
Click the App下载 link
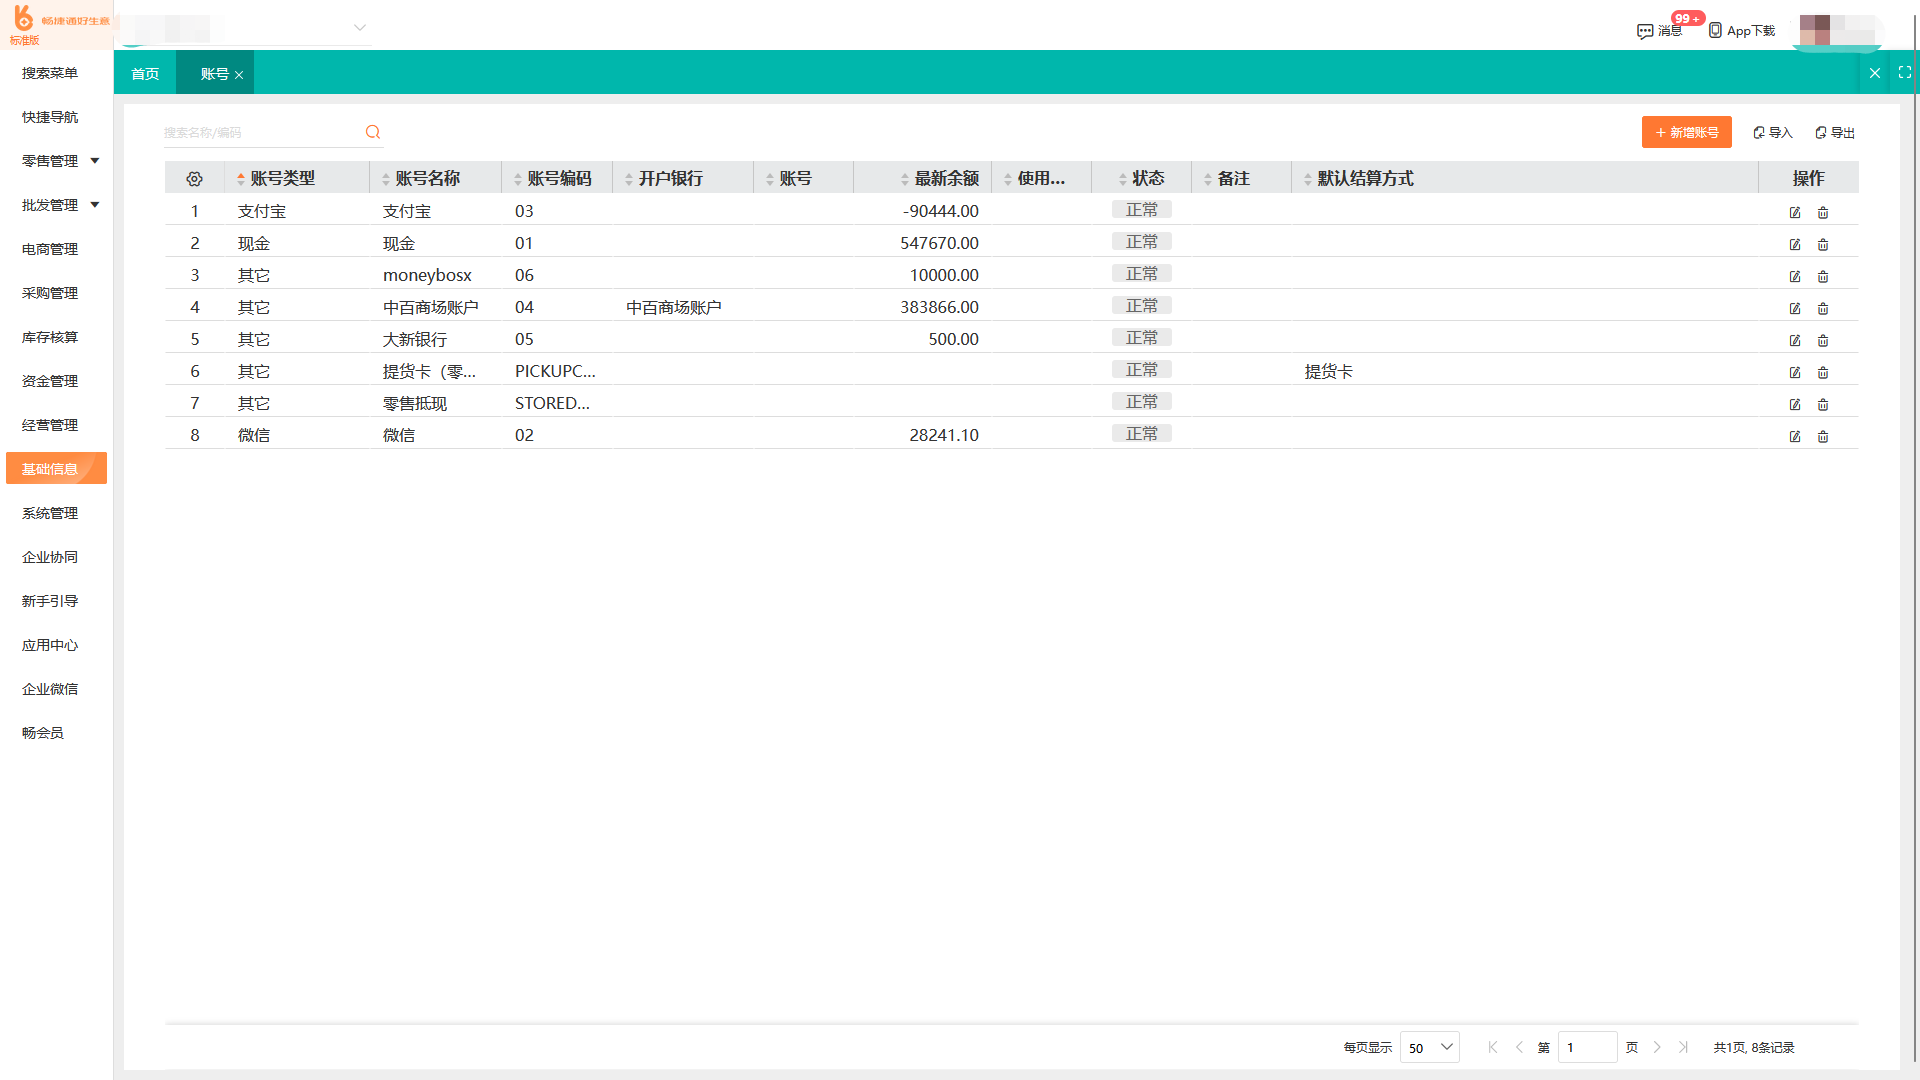coord(1742,29)
